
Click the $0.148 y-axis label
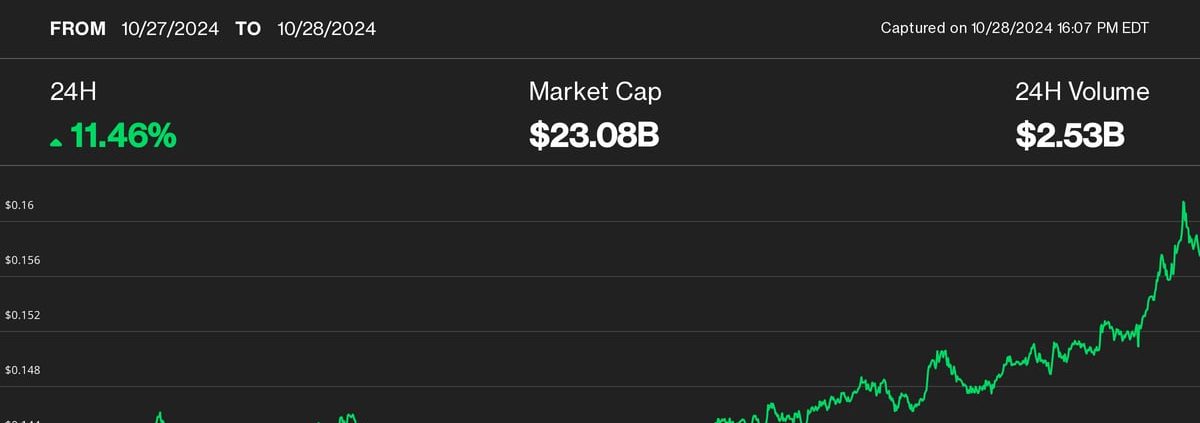23,370
